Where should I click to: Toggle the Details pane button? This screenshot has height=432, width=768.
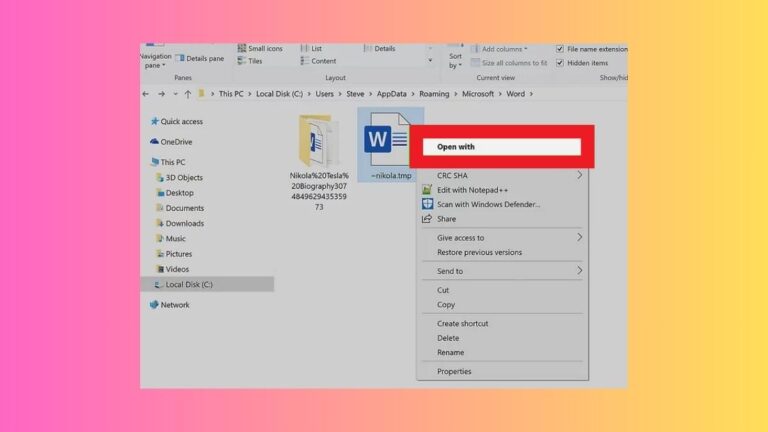[x=199, y=58]
